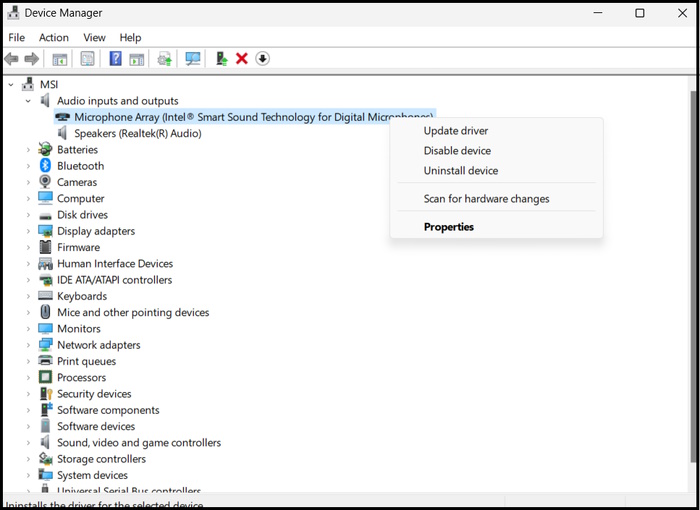Click the blue Help question mark toolbar icon
The image size is (700, 510).
115,59
